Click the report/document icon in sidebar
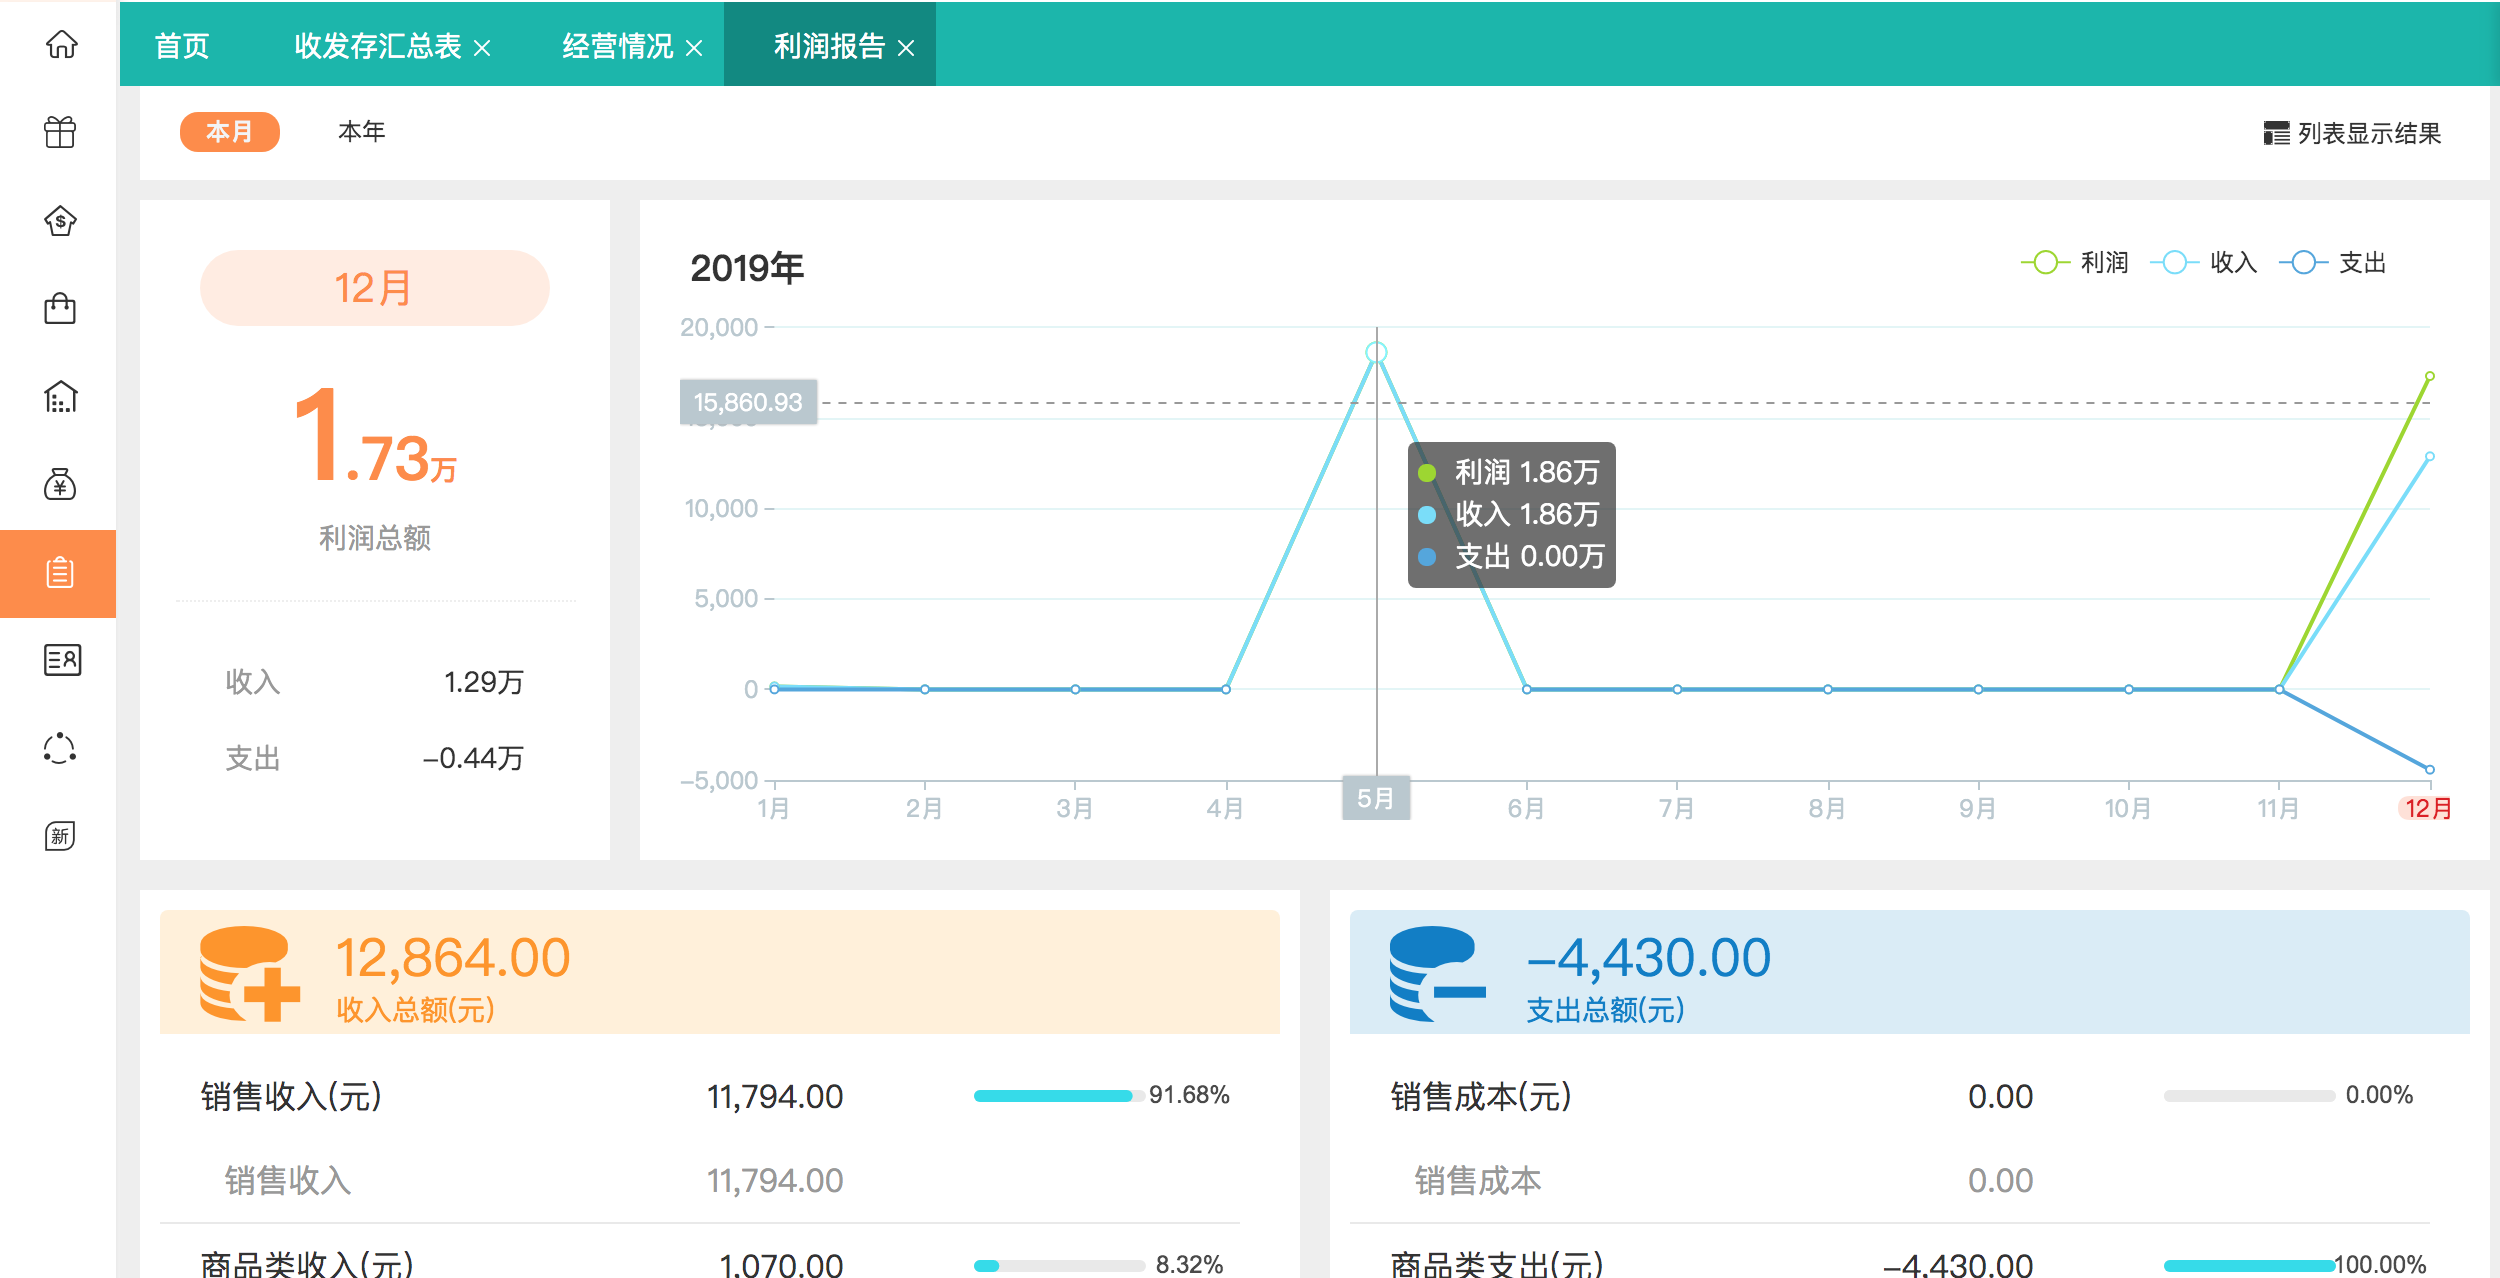This screenshot has height=1278, width=2500. (62, 572)
